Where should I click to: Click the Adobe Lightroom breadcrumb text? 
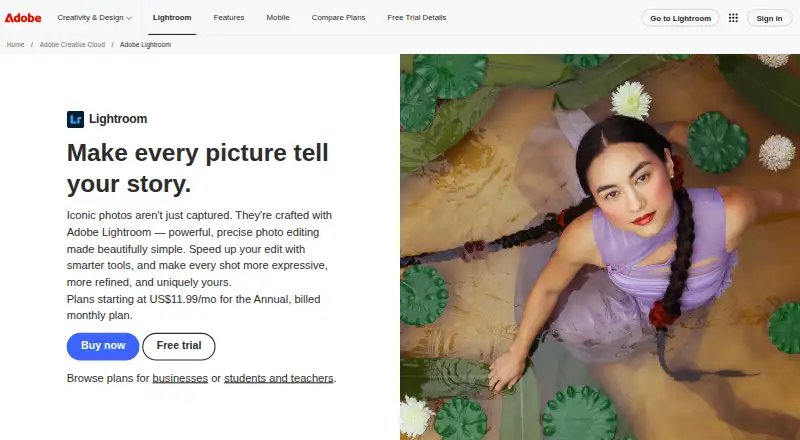click(145, 45)
